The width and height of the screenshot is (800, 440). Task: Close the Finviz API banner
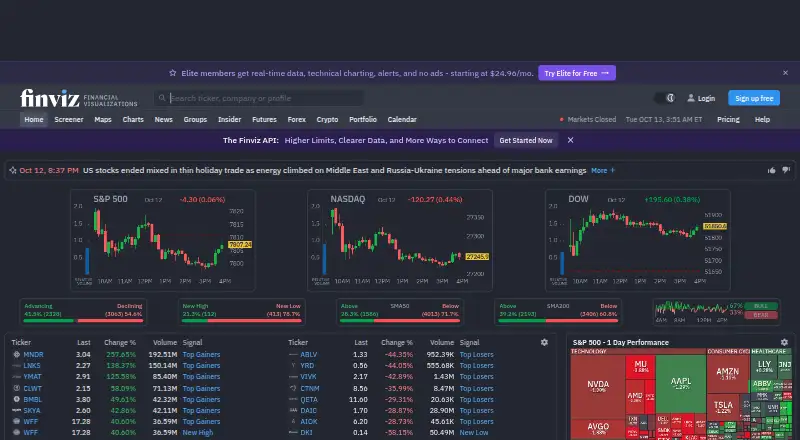click(570, 140)
